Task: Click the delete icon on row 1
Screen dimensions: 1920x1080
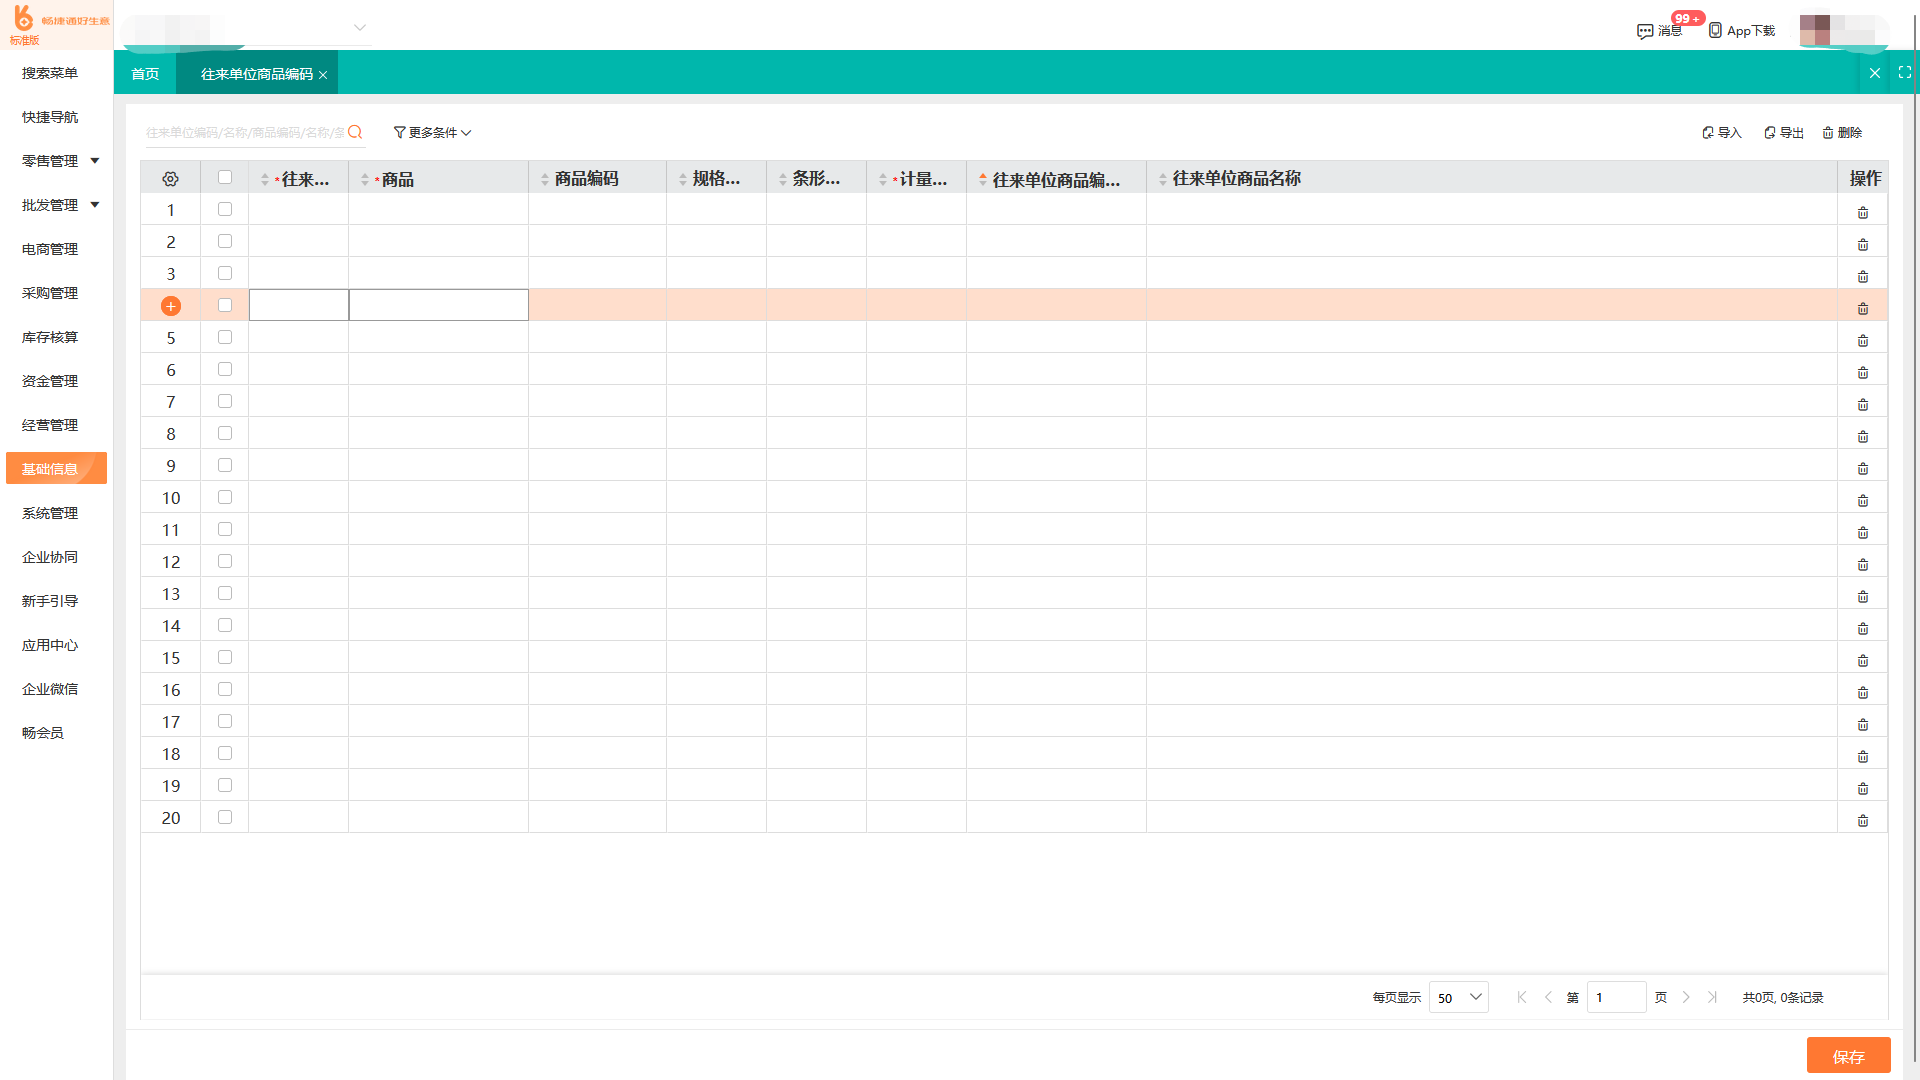Action: [x=1865, y=212]
